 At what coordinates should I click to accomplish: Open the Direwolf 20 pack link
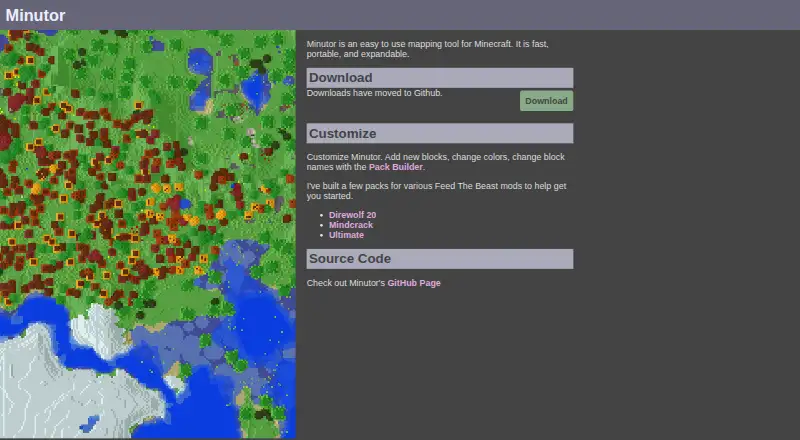353,215
